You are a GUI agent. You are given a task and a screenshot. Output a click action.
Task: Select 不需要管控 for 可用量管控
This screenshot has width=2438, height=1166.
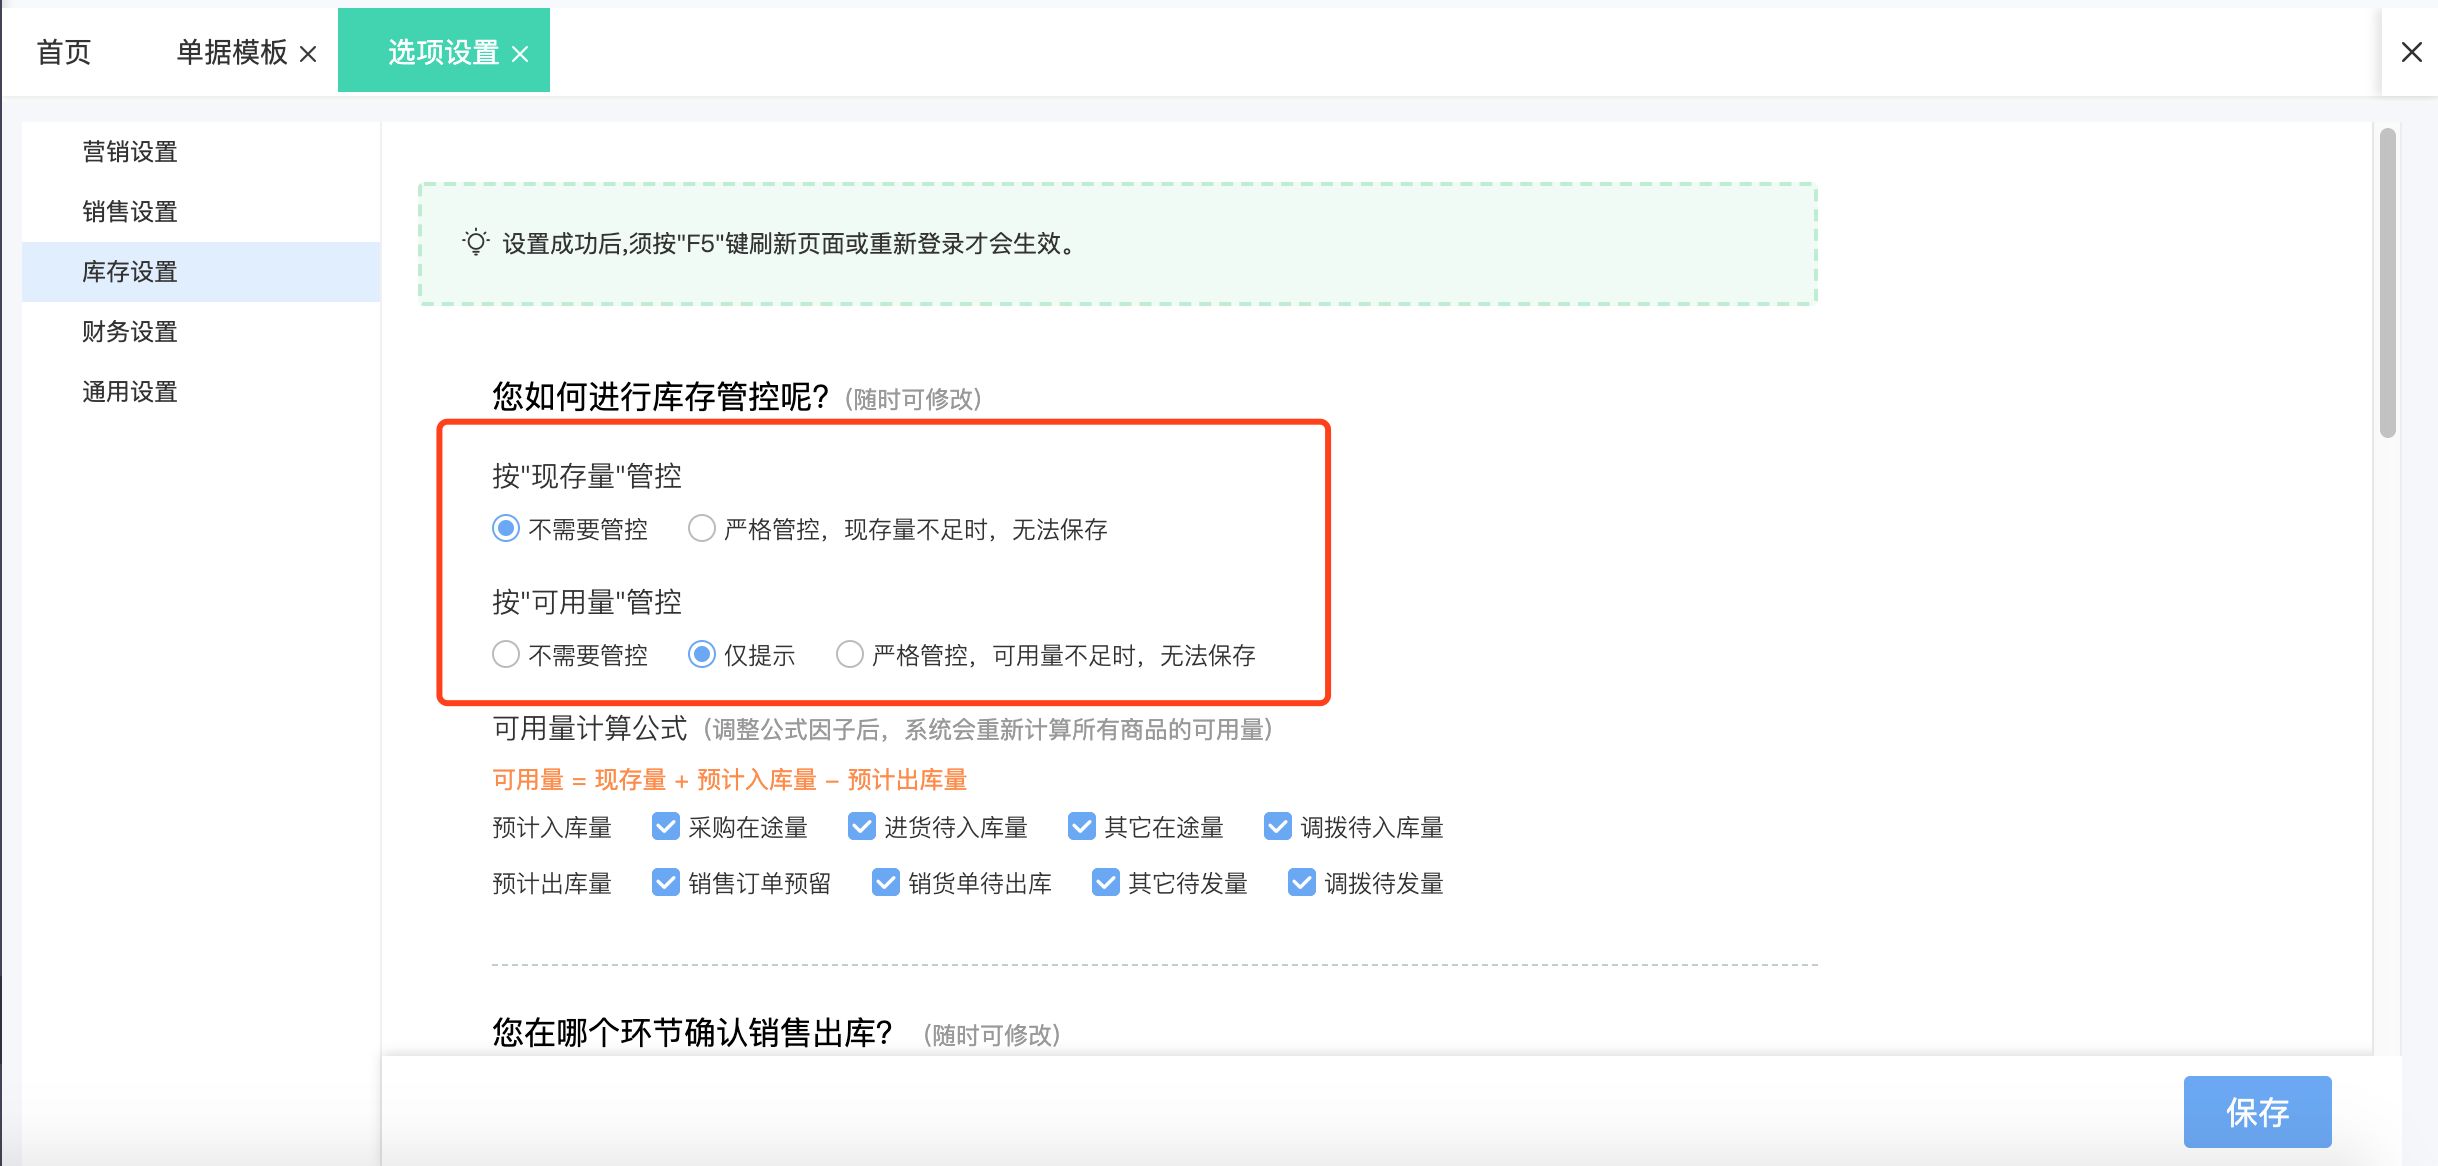coord(505,655)
